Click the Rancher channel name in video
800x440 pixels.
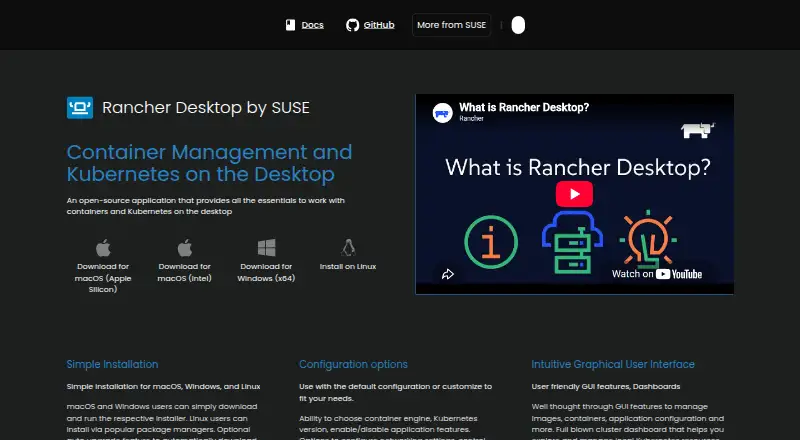(471, 118)
